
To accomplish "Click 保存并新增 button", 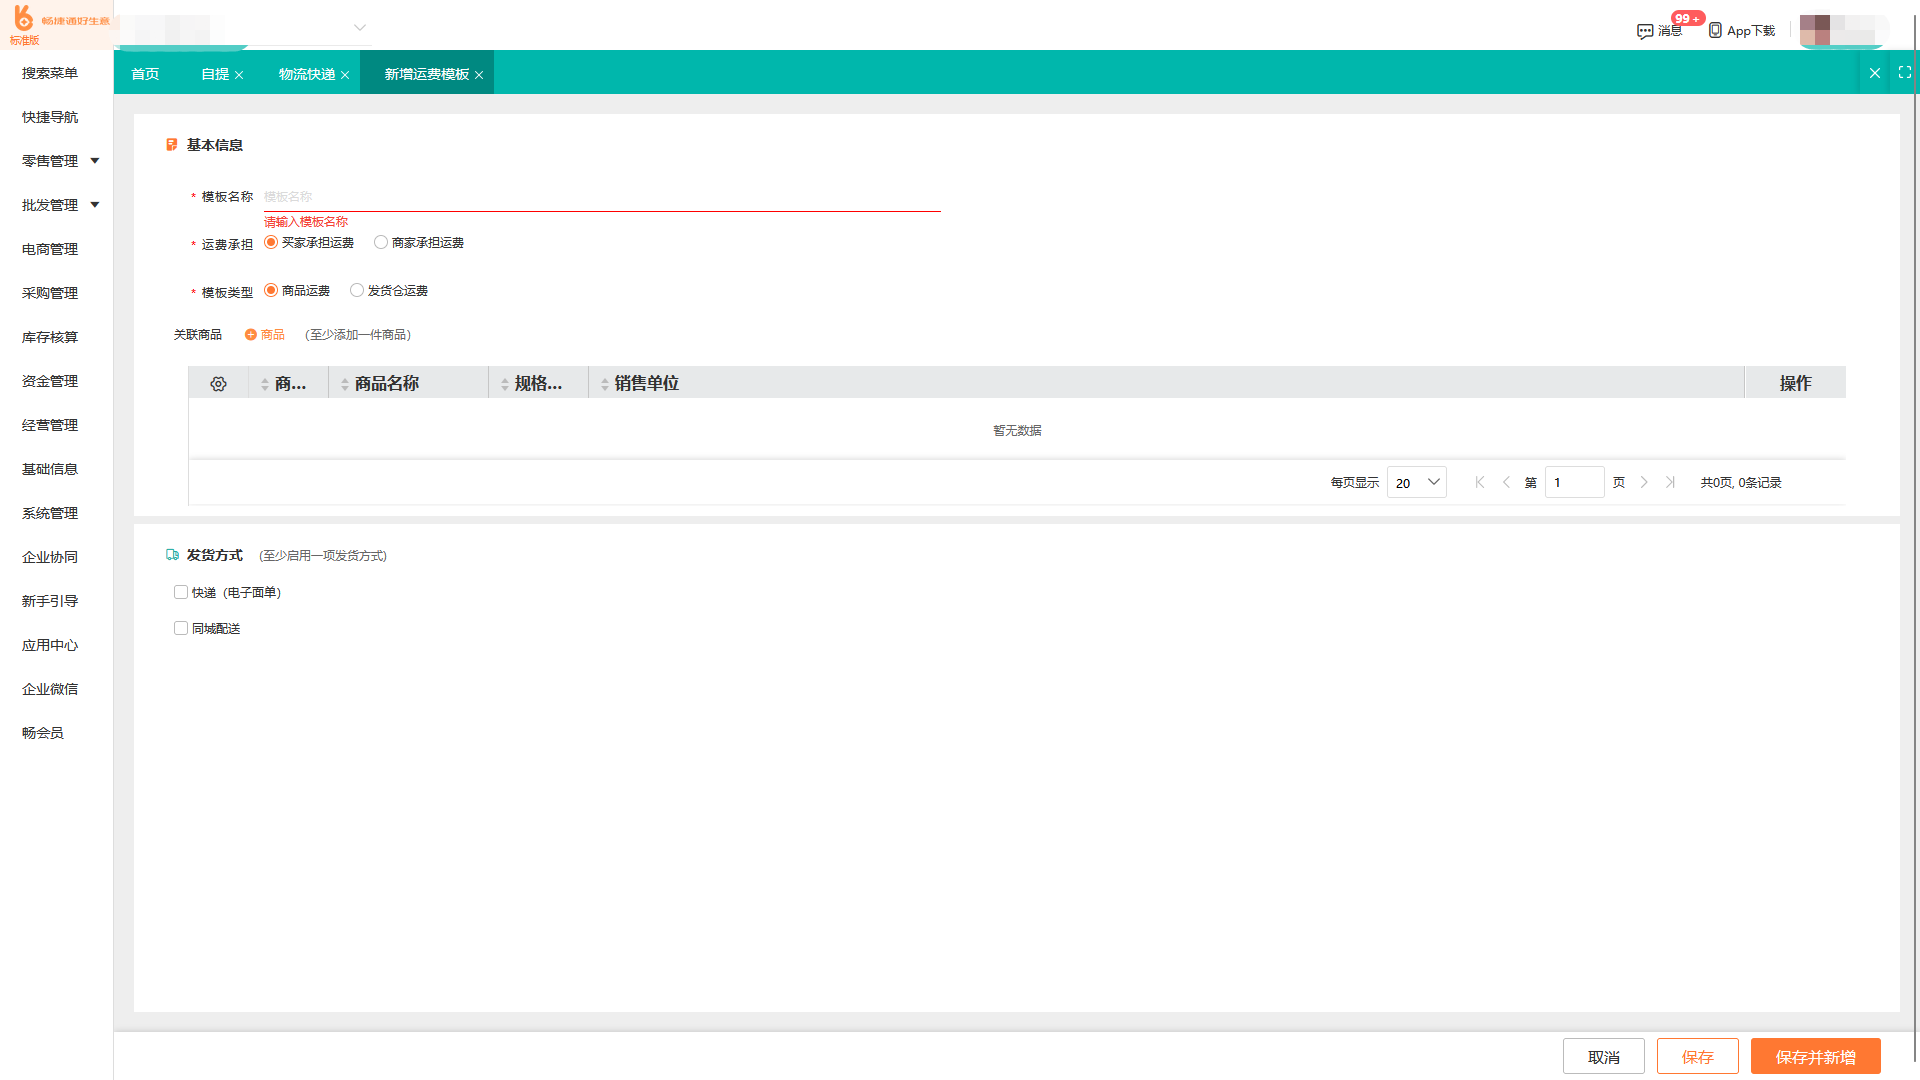I will click(x=1815, y=1054).
